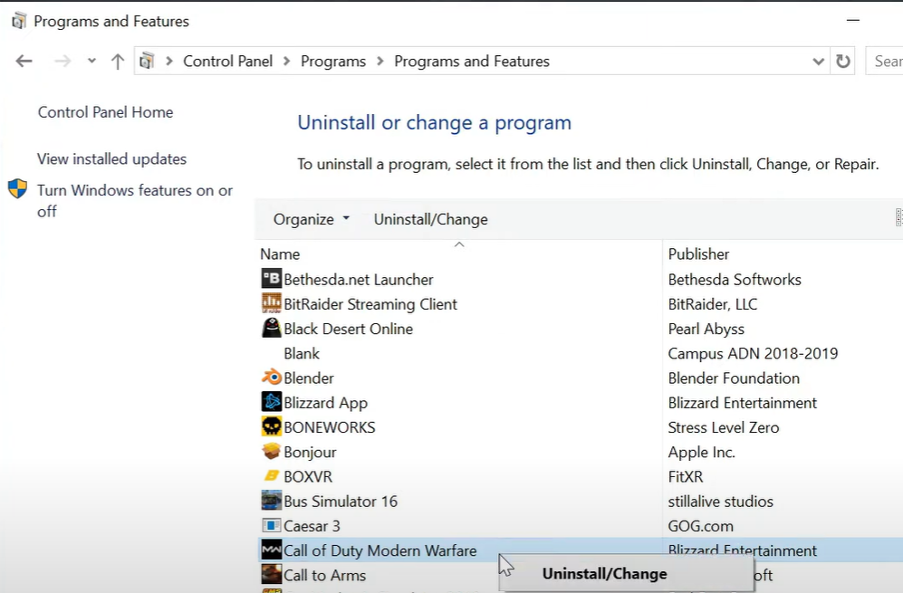904x594 pixels.
Task: Open View installed updates link
Action: click(112, 159)
